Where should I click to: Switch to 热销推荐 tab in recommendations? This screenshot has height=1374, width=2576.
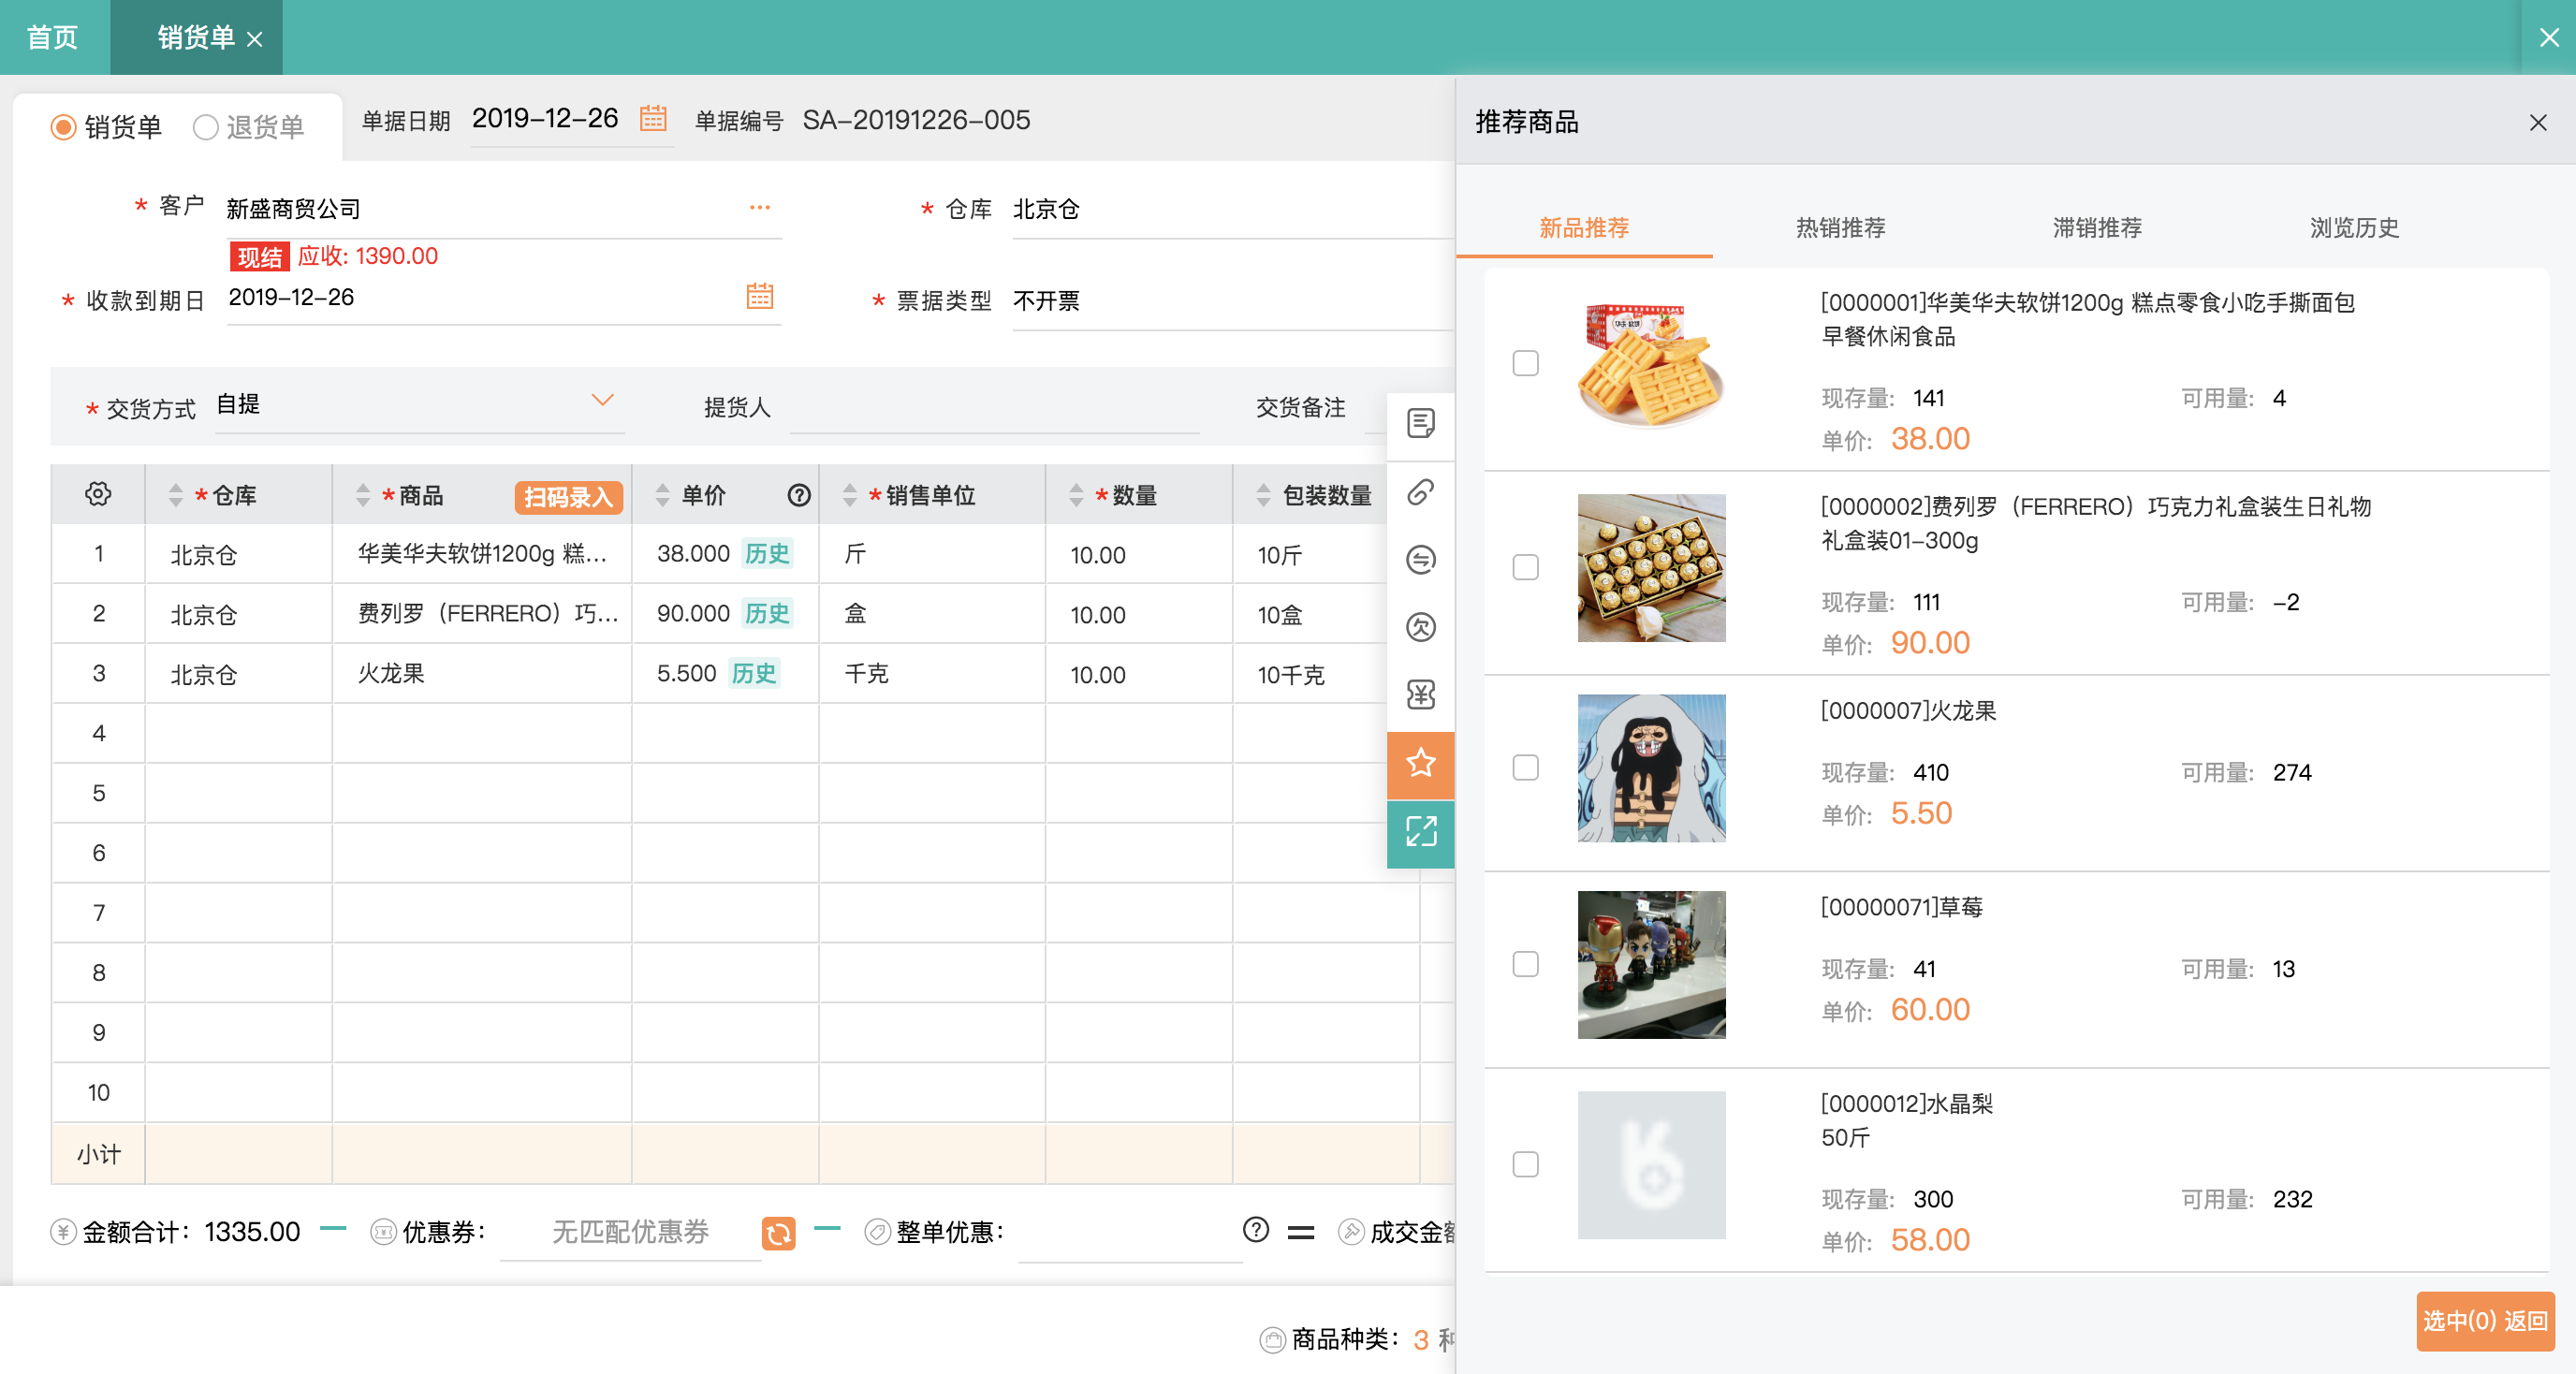tap(1840, 227)
